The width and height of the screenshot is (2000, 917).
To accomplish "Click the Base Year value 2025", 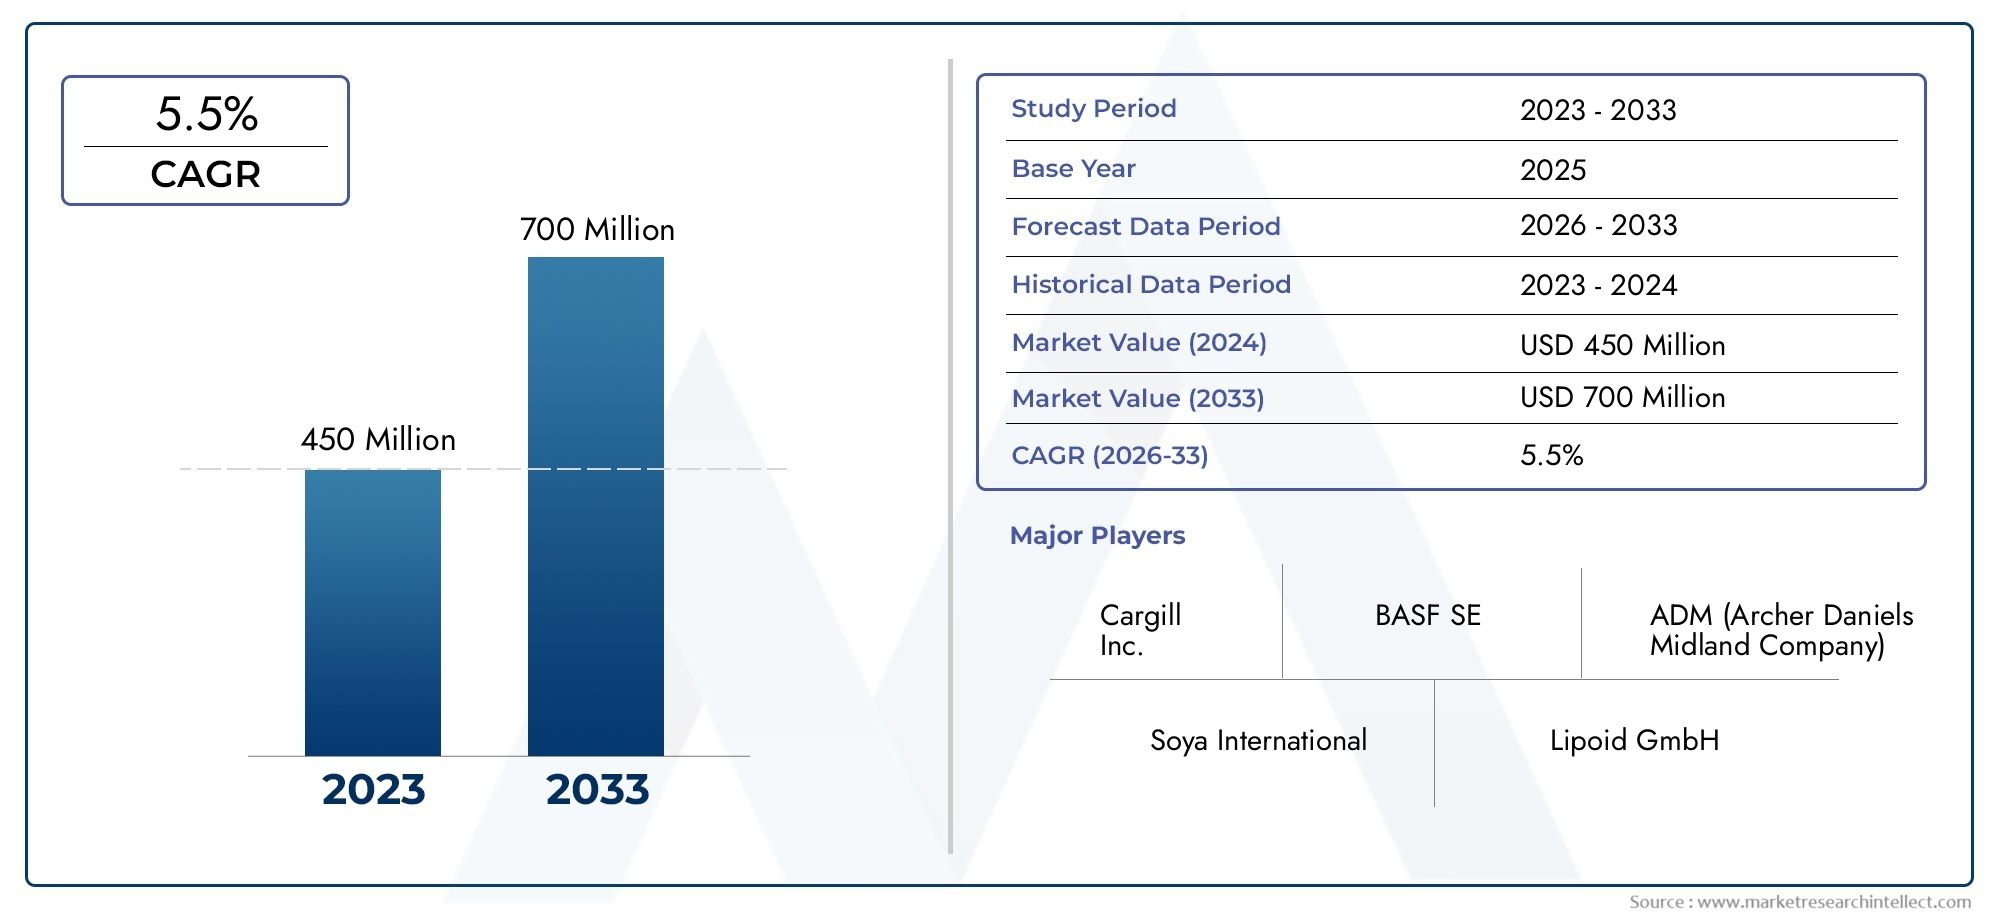I will [x=1553, y=170].
